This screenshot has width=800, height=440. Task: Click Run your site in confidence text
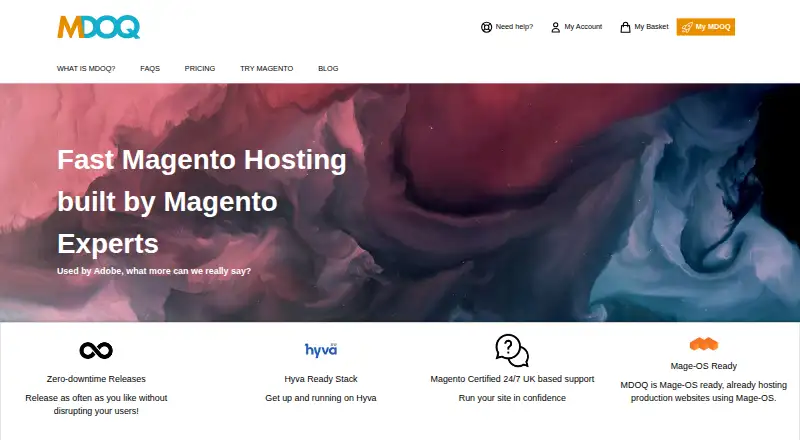[512, 398]
